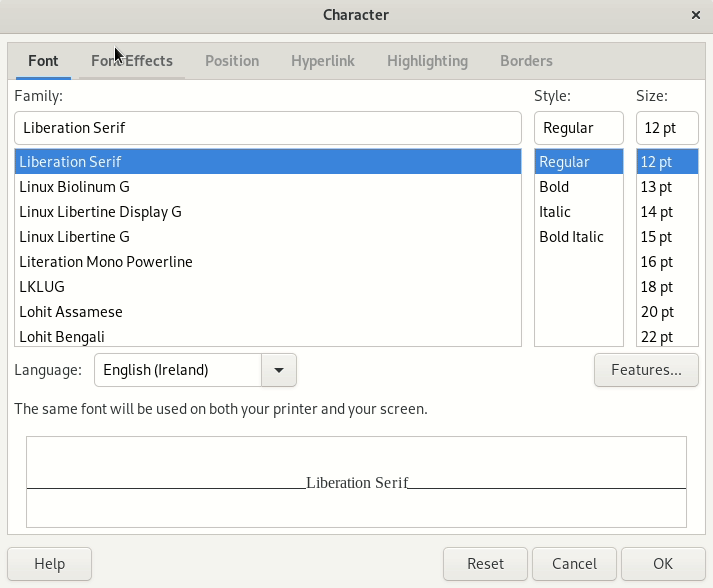The image size is (713, 588).
Task: Choose Linux Biolinum G font
Action: 74,187
